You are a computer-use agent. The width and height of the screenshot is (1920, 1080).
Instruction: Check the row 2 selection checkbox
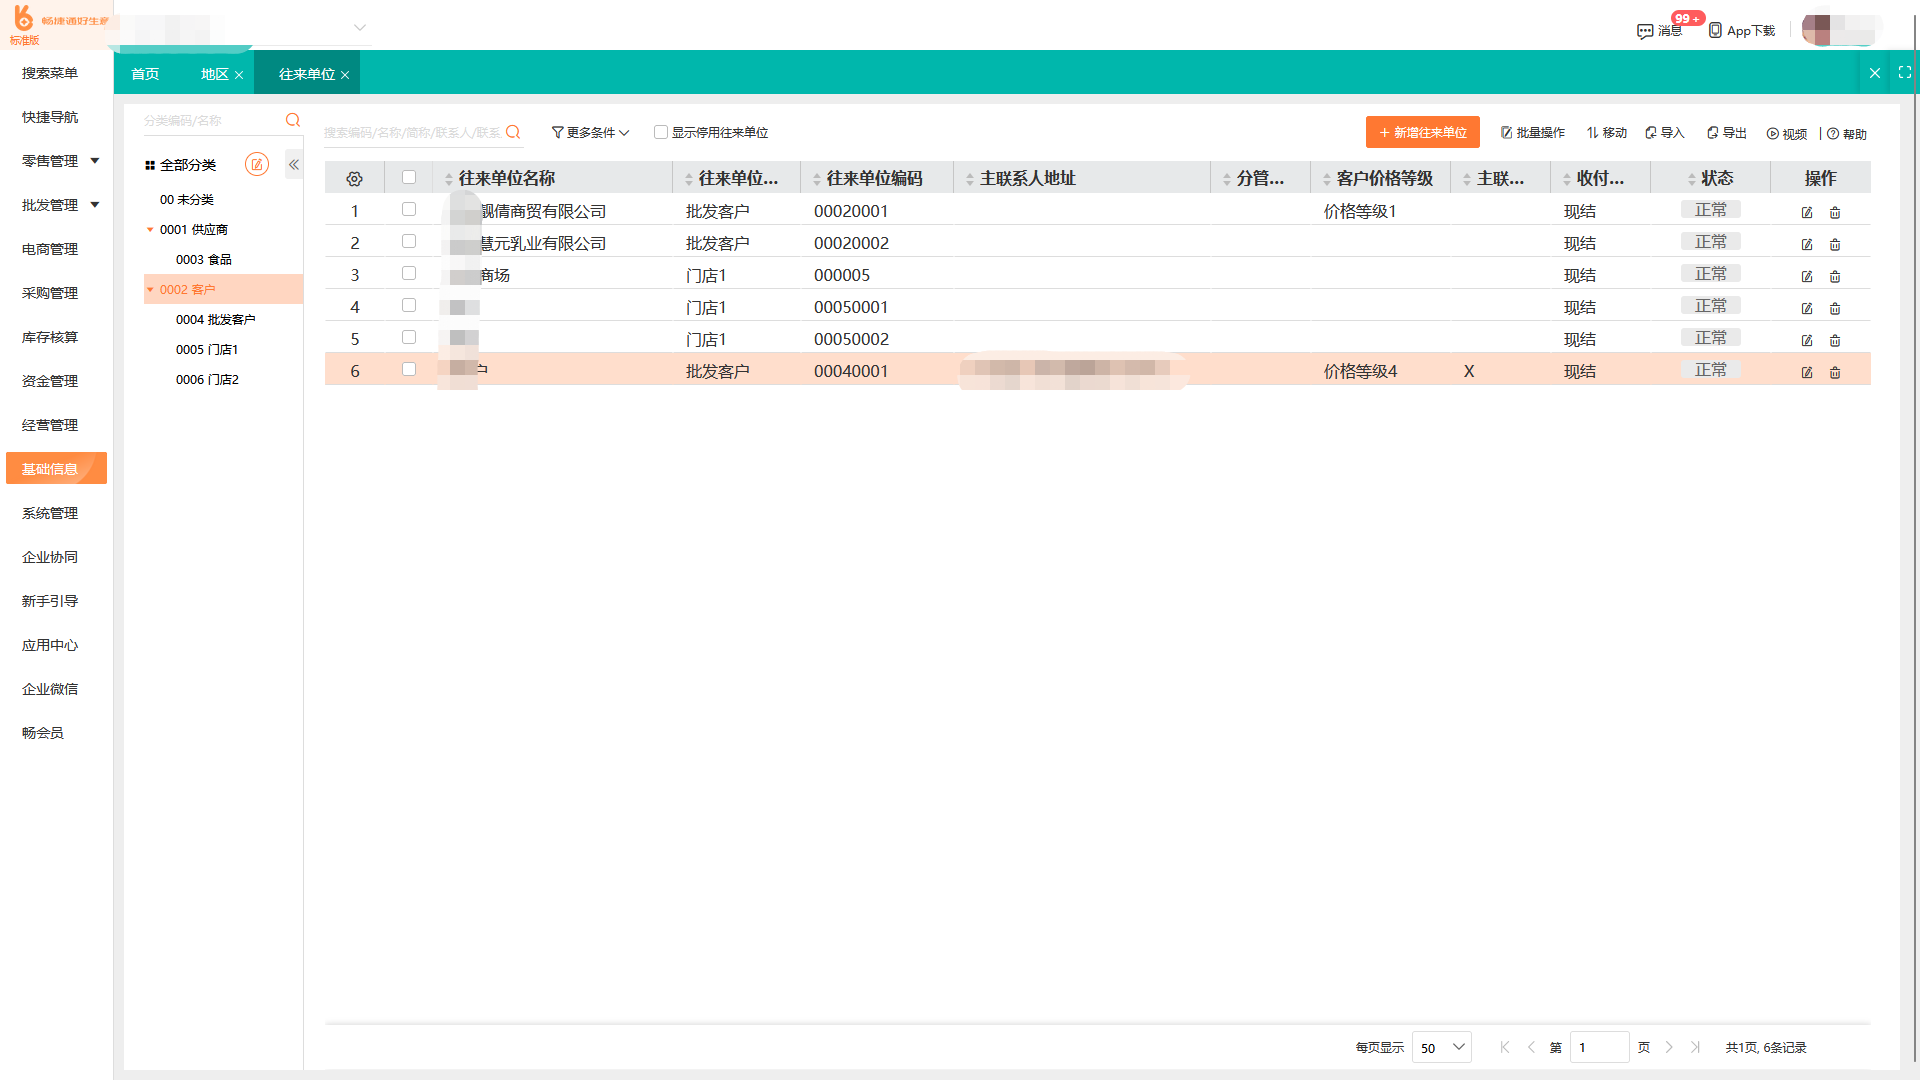click(409, 243)
